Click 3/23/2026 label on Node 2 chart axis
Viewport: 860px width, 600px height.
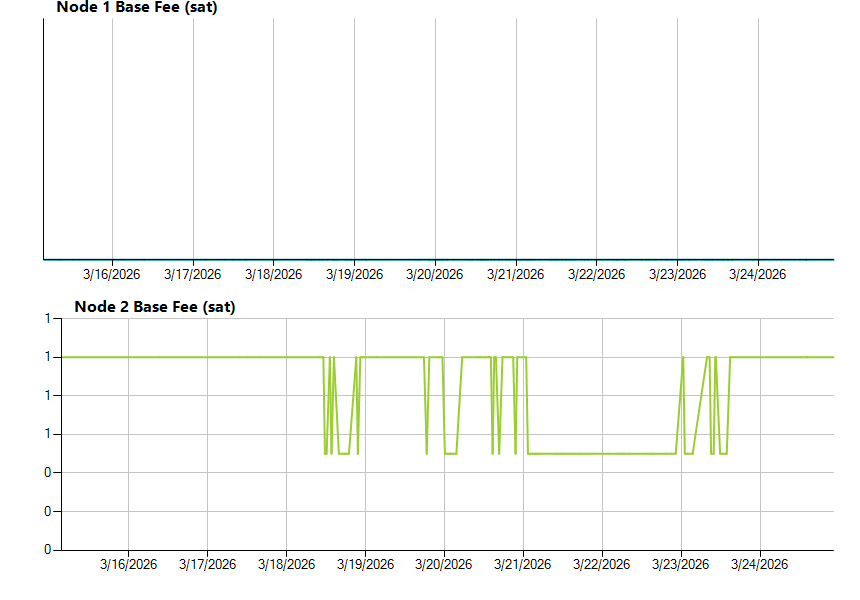(x=681, y=564)
